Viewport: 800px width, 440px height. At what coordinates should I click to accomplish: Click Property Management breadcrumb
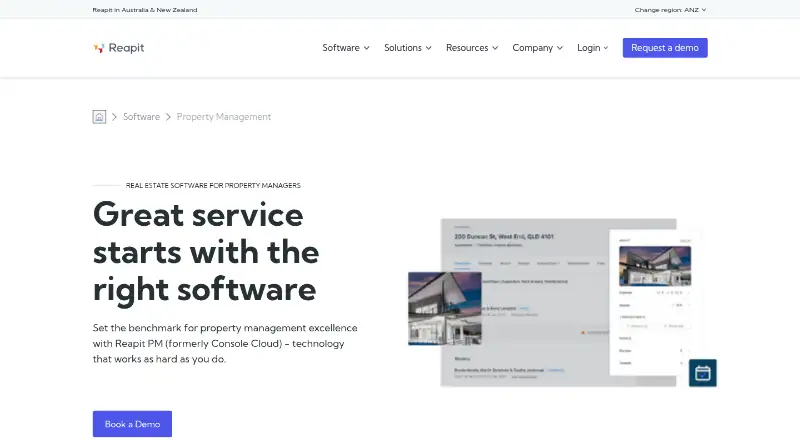(223, 117)
